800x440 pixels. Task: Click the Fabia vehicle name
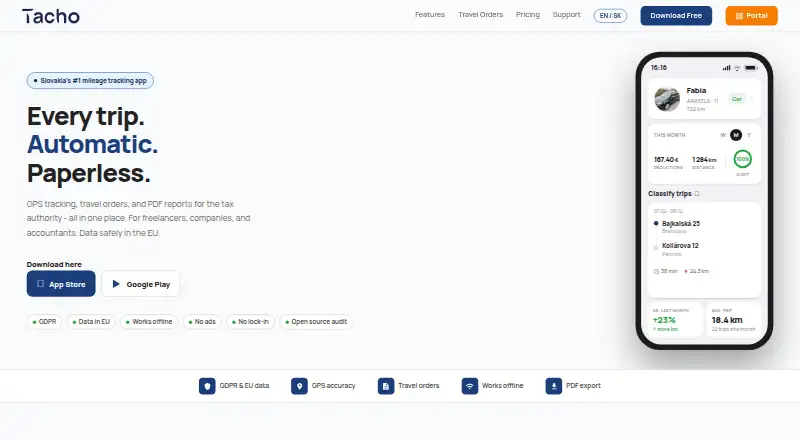click(x=696, y=90)
